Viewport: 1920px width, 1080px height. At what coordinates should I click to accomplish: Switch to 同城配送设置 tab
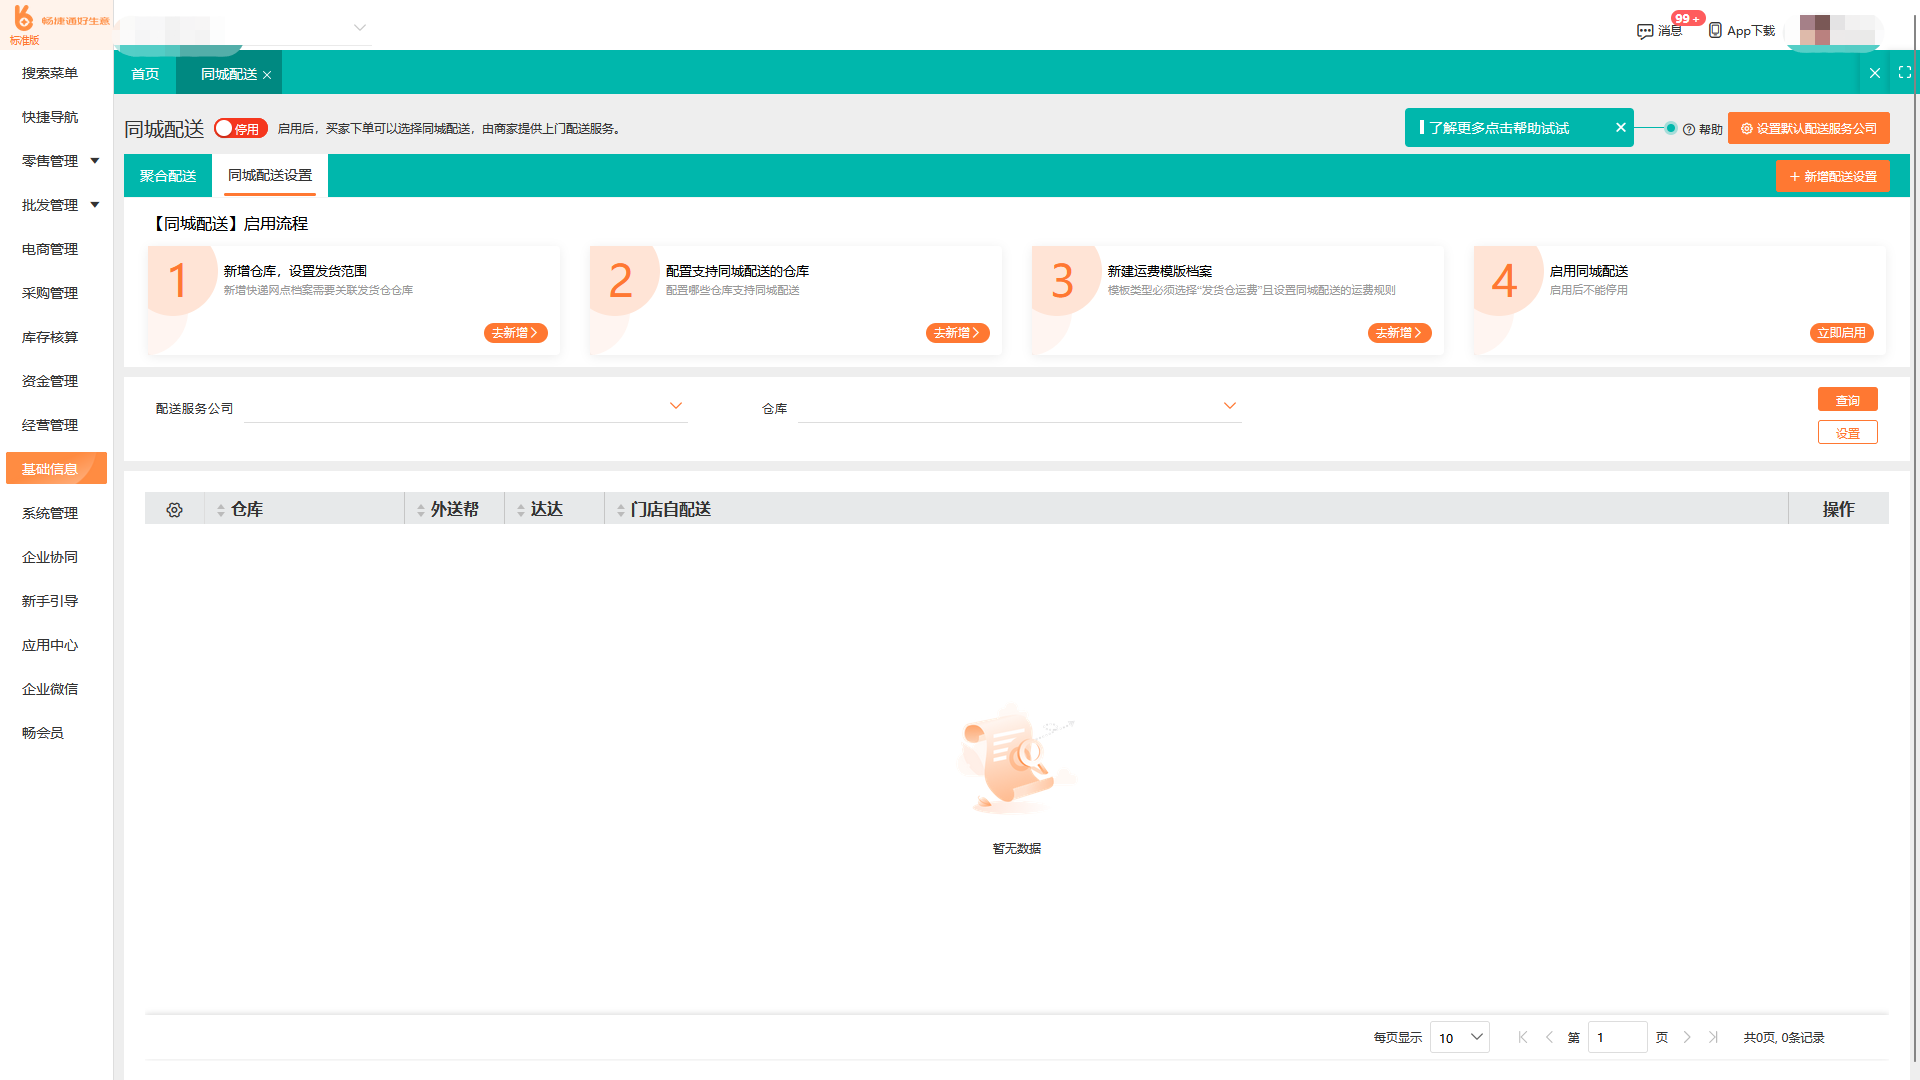coord(269,174)
